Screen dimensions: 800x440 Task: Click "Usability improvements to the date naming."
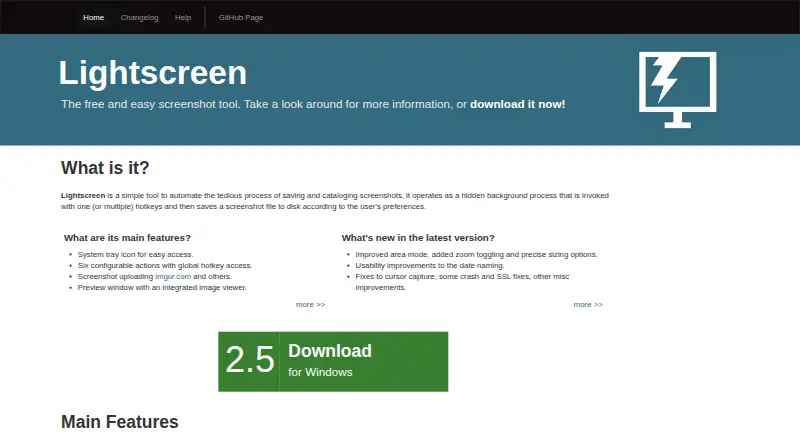(x=430, y=265)
